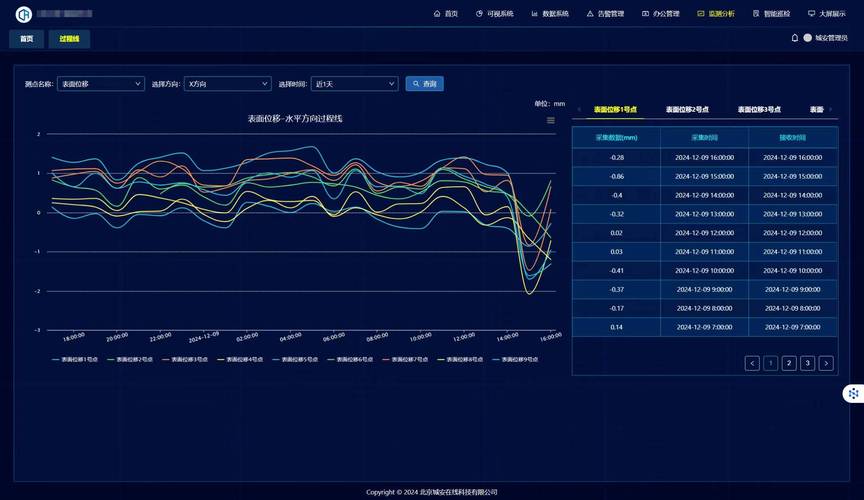Switch to the 表面位移2号点 tab
This screenshot has width=864, height=500.
point(687,109)
